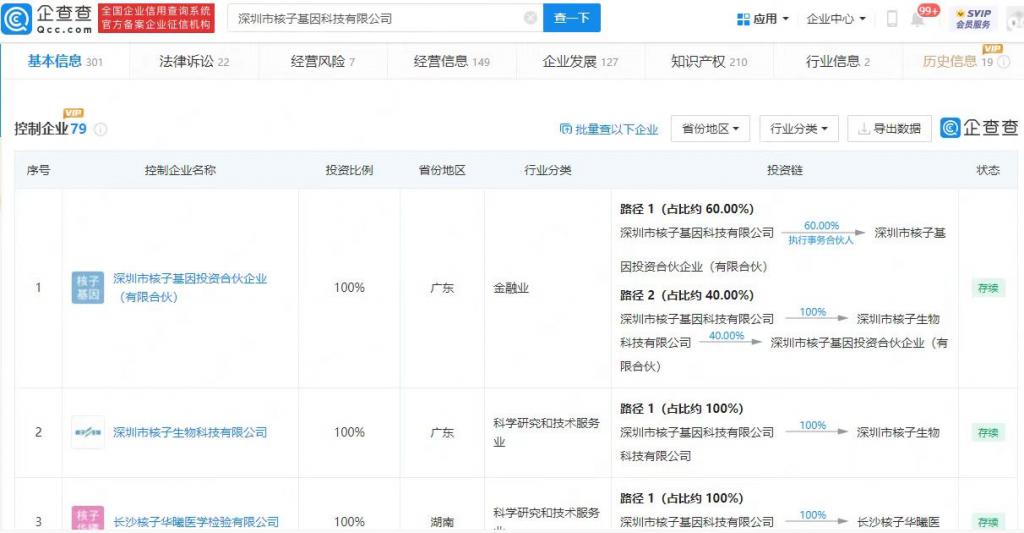Switch to the 知识产权 tab
1024x533 pixels.
709,62
